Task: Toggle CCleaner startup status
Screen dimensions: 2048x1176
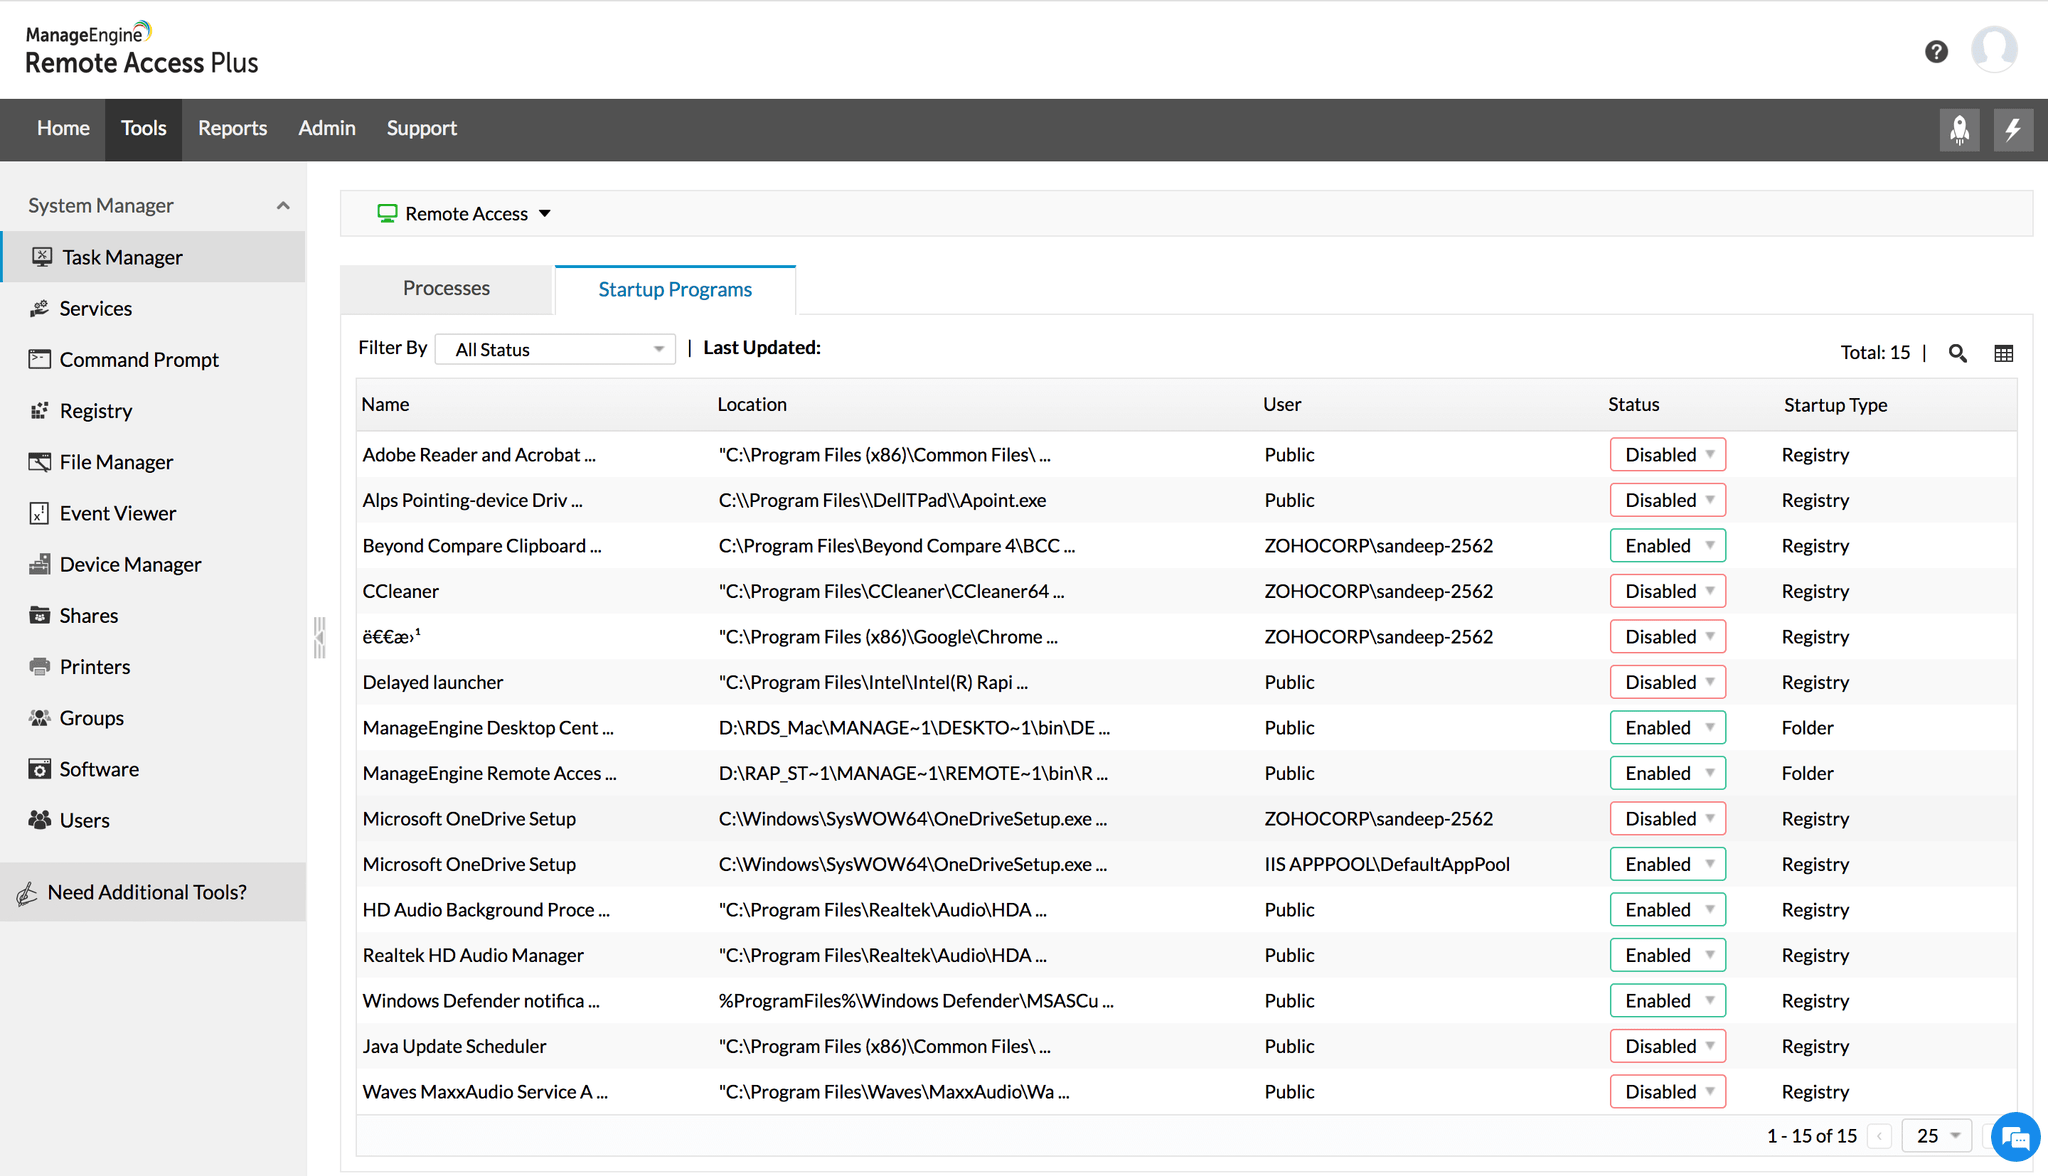Action: coord(1667,591)
